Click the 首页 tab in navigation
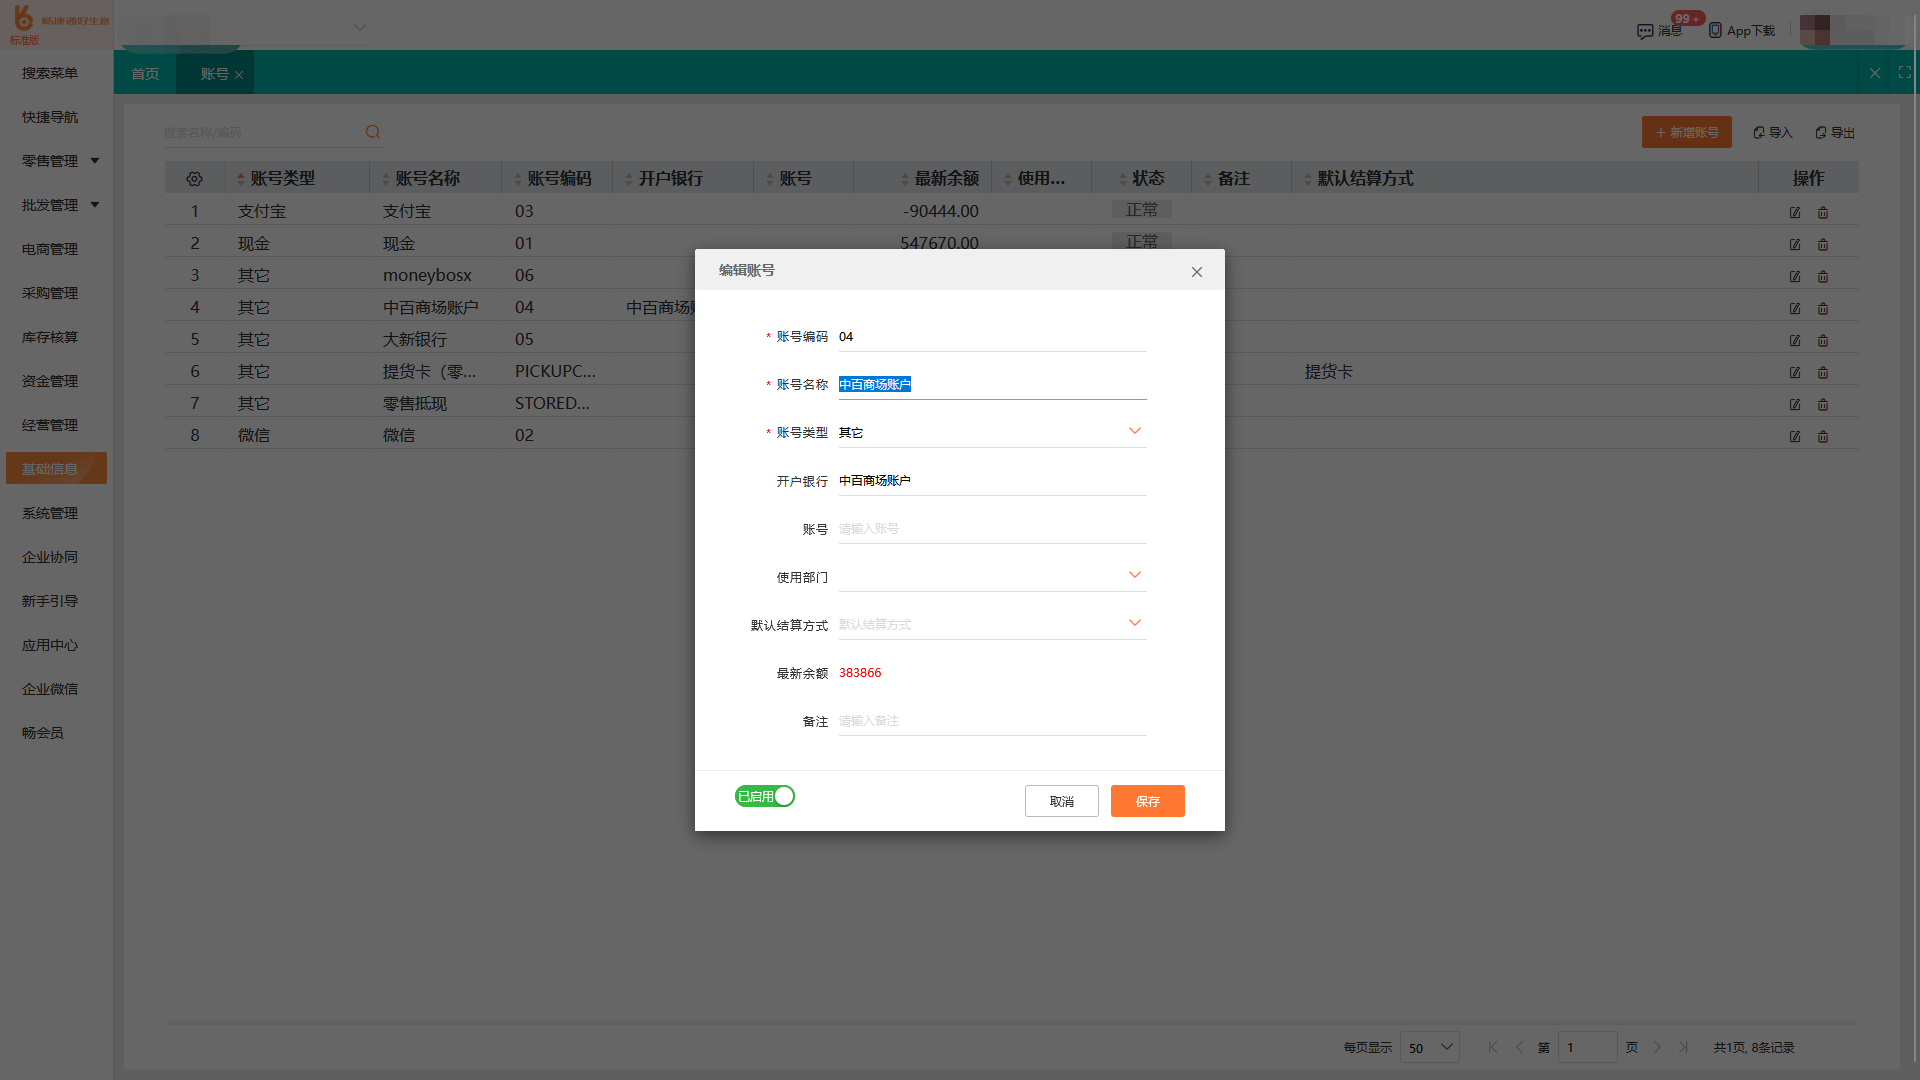The height and width of the screenshot is (1080, 1920). 145,73
